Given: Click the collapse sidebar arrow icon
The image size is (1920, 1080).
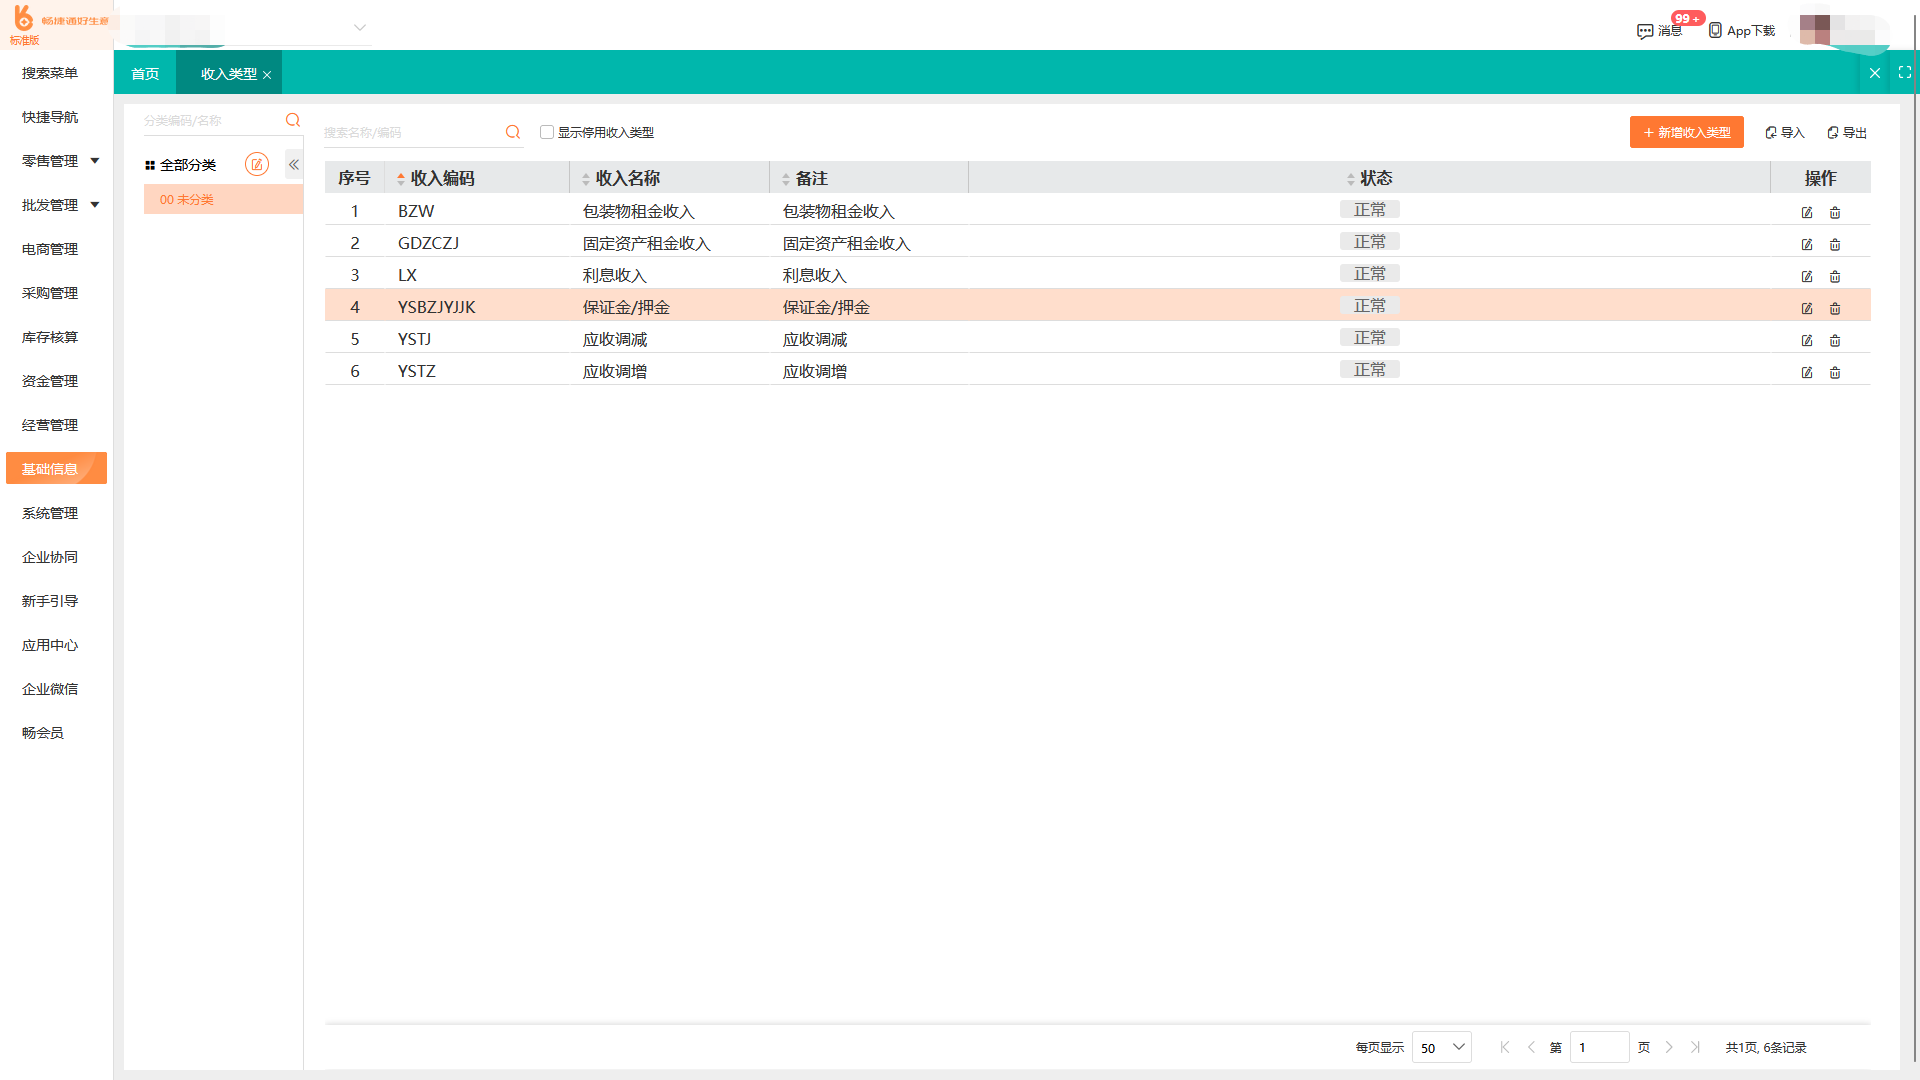Looking at the screenshot, I should (x=294, y=162).
